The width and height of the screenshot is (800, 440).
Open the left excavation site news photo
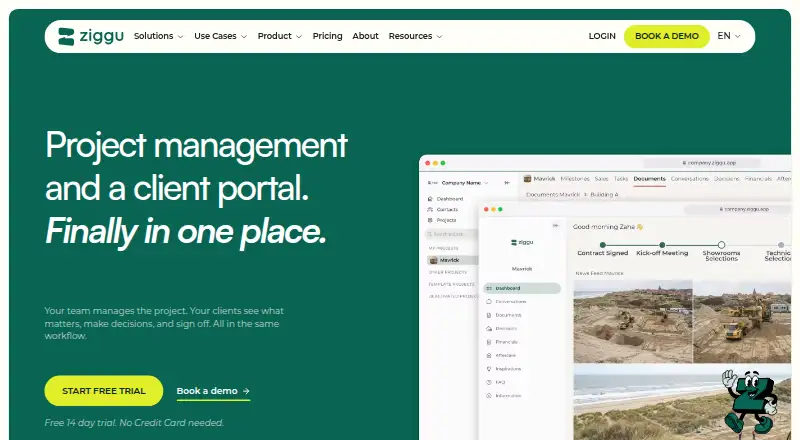[633, 321]
